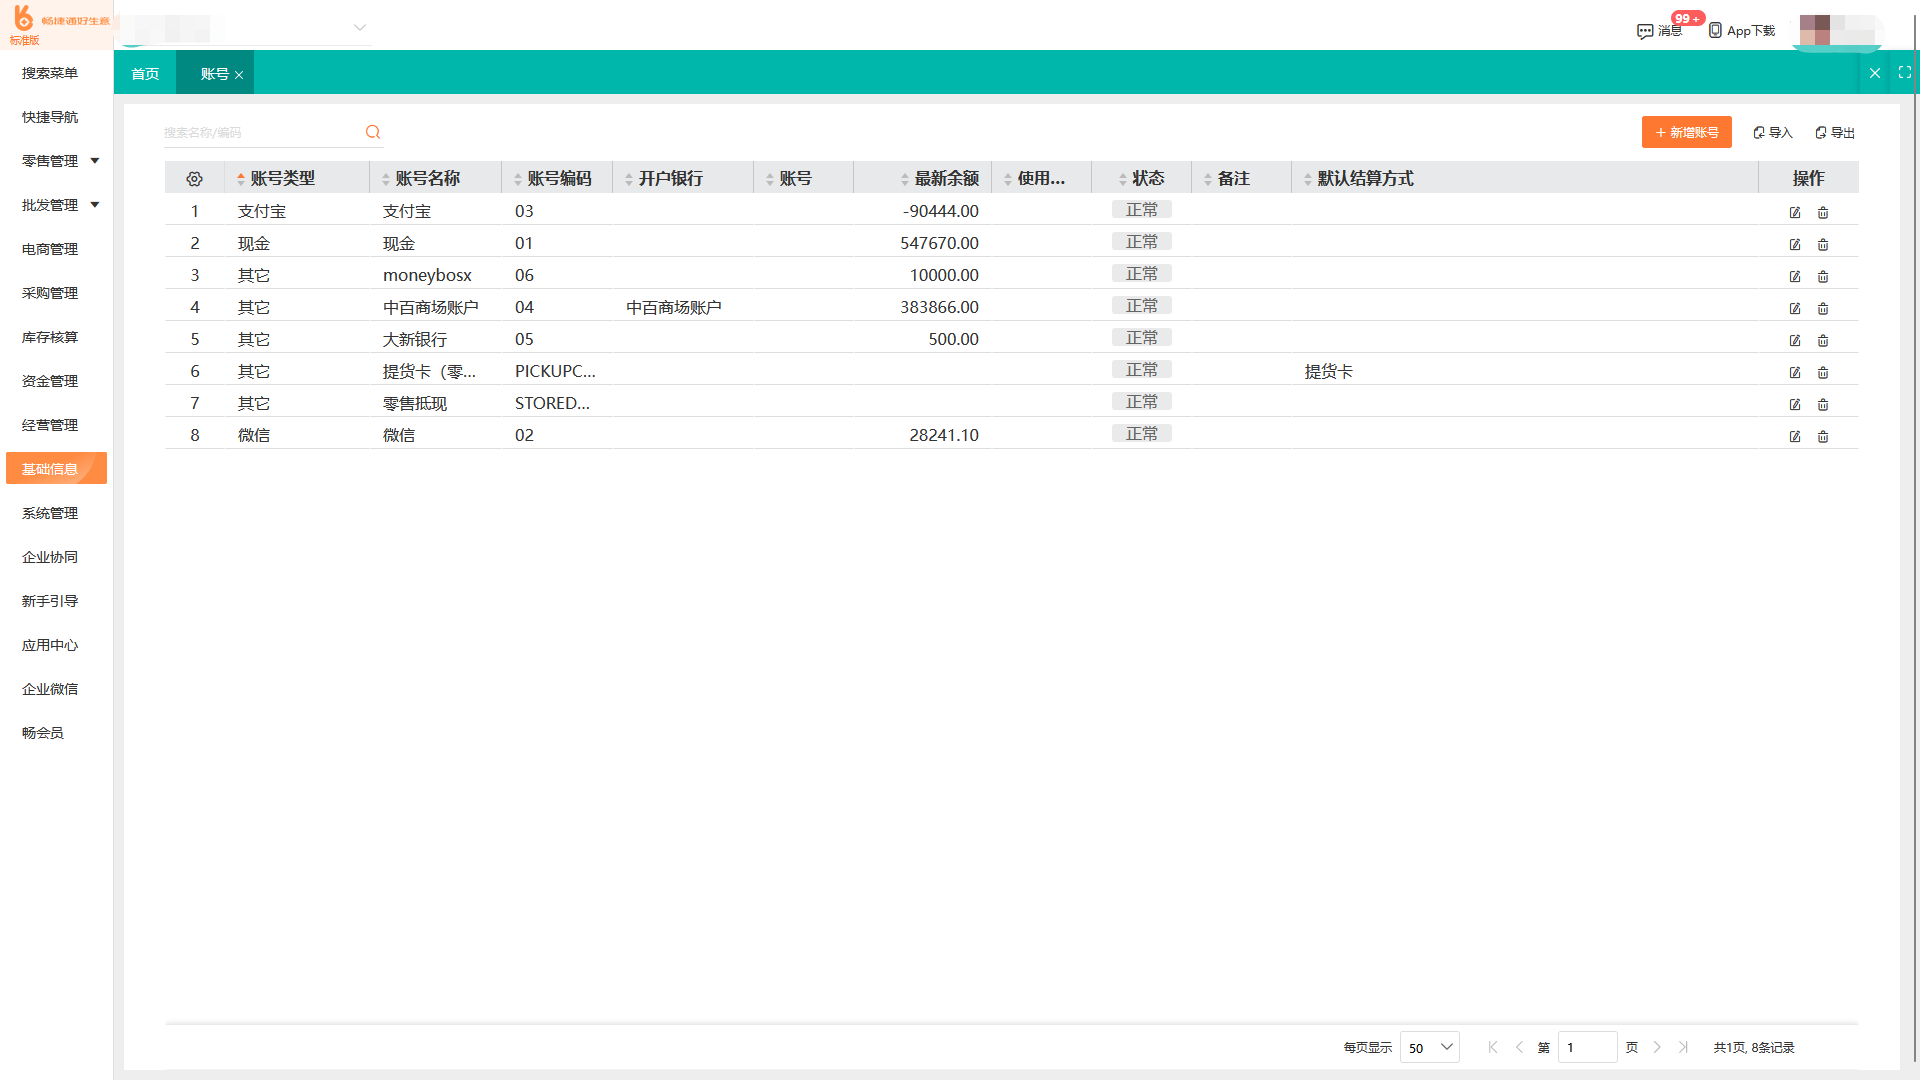1920x1080 pixels.
Task: Click the search magnifier icon
Action: 373,131
